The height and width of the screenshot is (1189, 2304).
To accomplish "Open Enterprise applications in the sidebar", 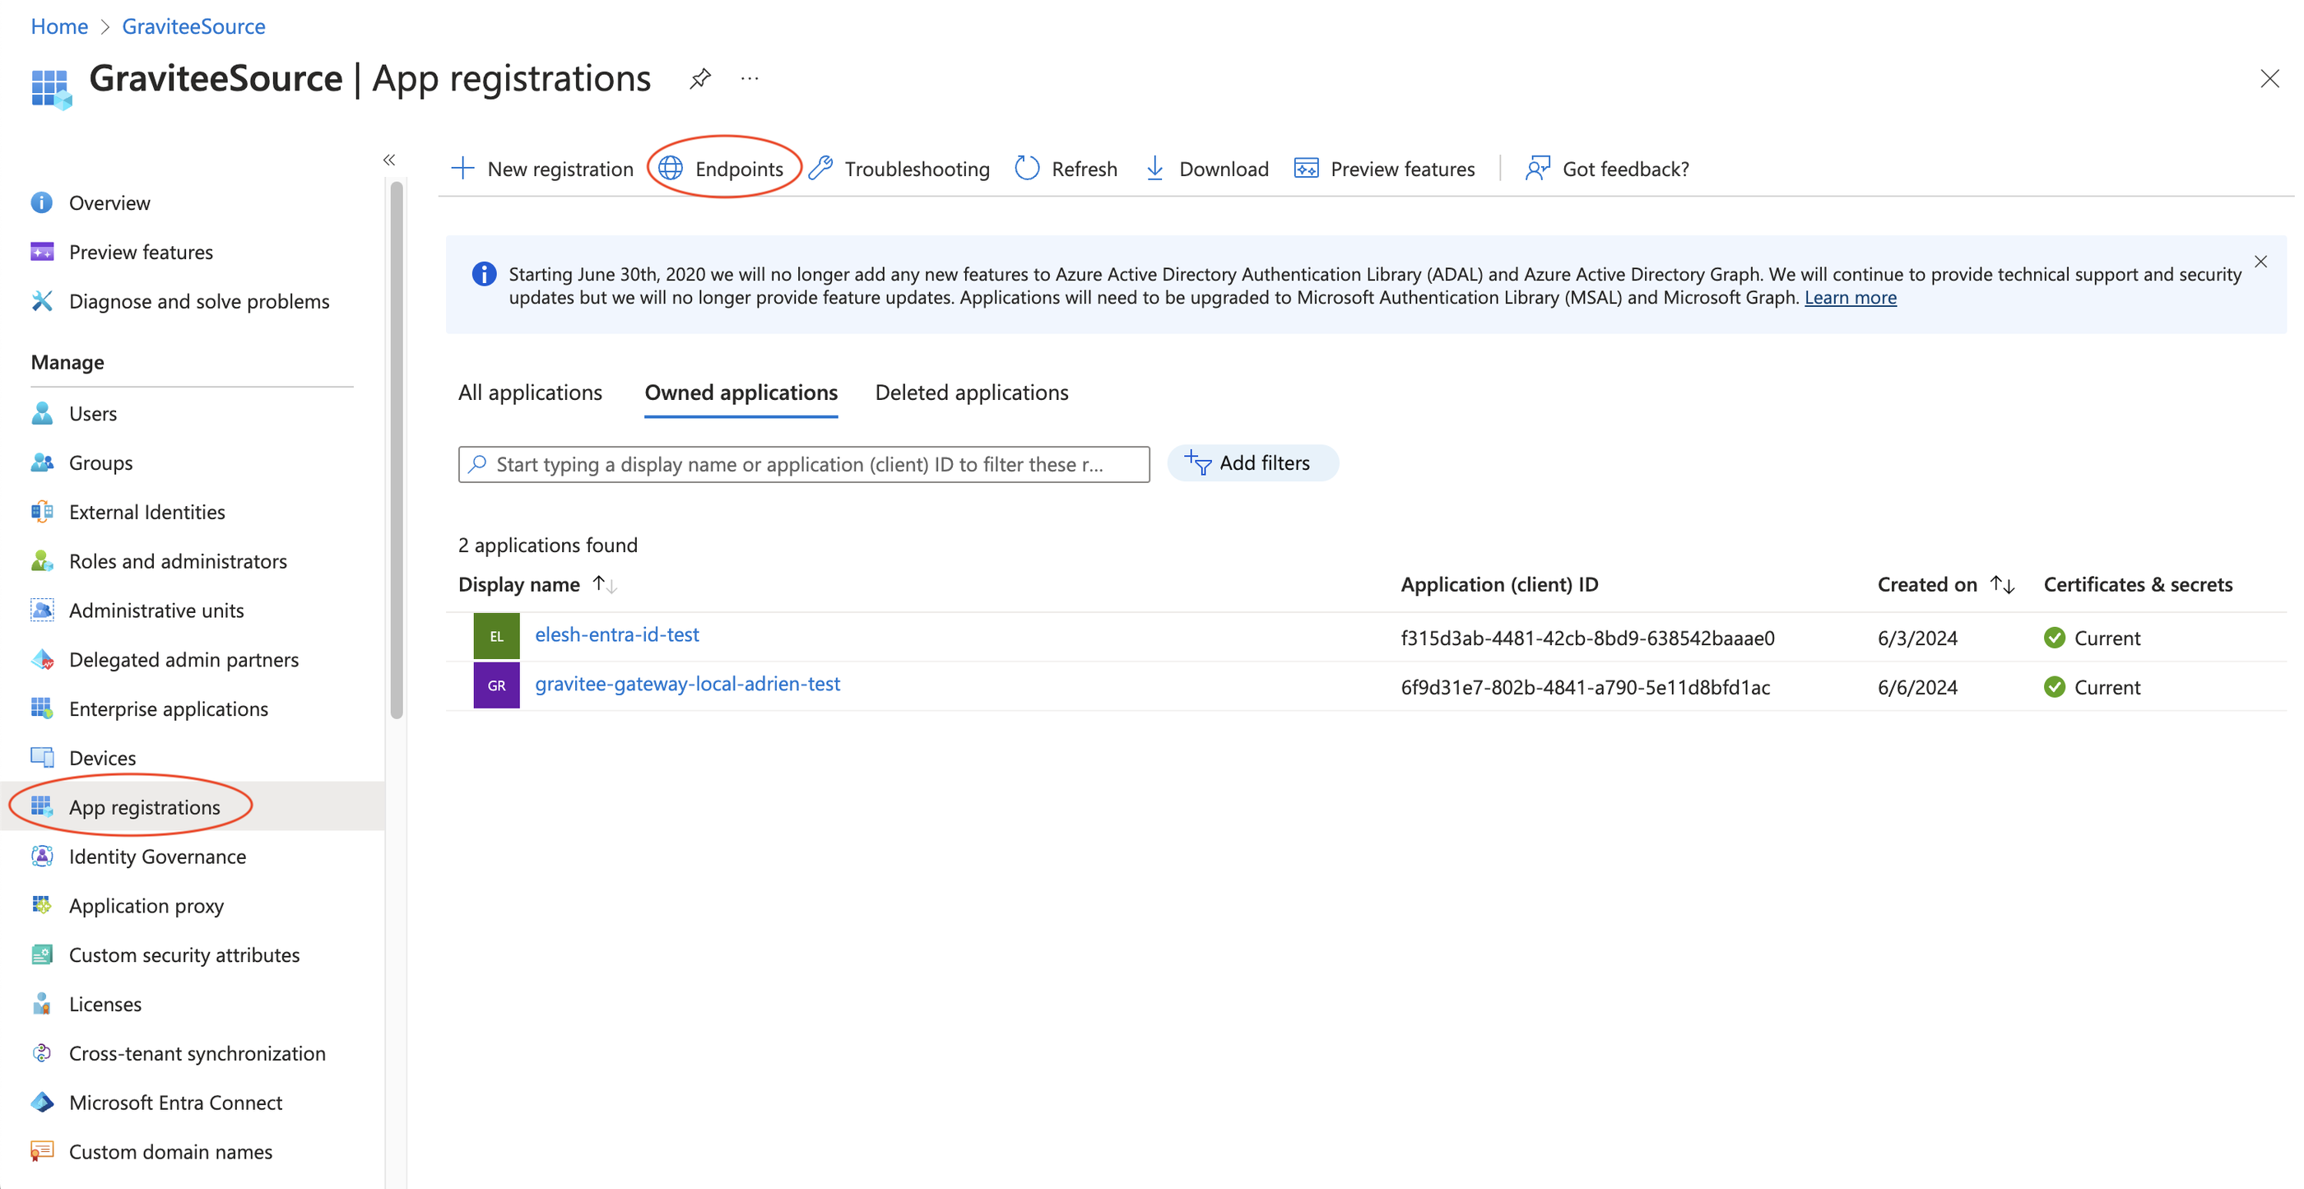I will click(168, 708).
